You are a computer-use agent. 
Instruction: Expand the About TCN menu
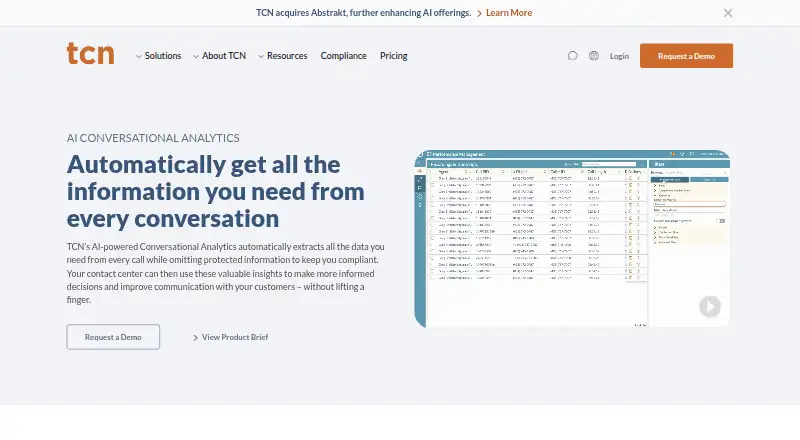click(x=219, y=56)
